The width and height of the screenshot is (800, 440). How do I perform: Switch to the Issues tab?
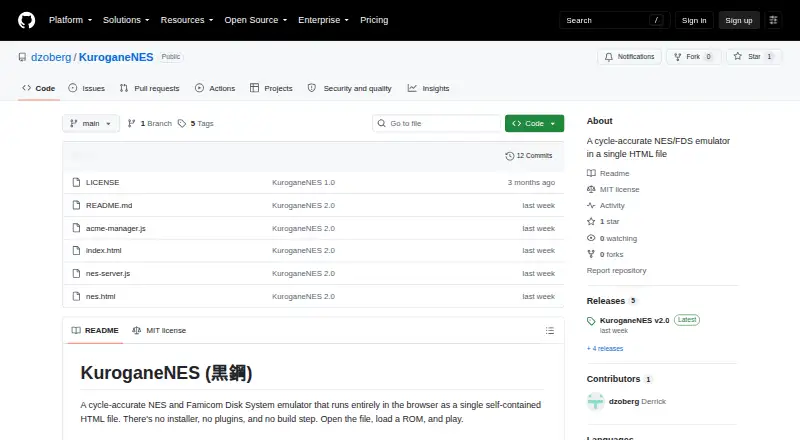click(87, 88)
